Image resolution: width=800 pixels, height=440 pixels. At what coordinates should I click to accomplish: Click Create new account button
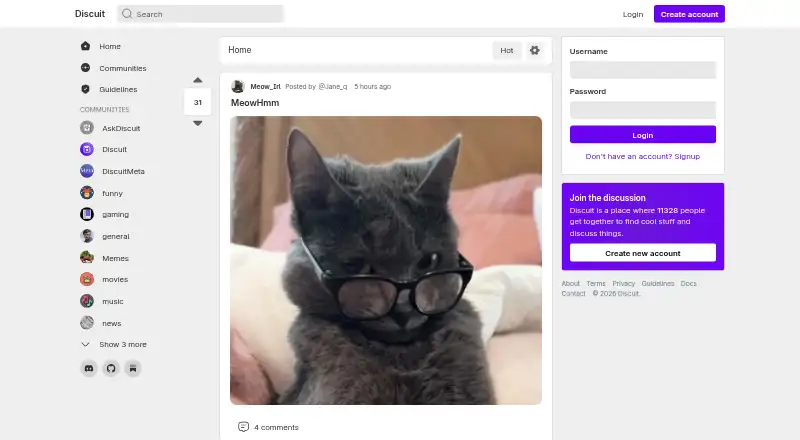point(643,253)
